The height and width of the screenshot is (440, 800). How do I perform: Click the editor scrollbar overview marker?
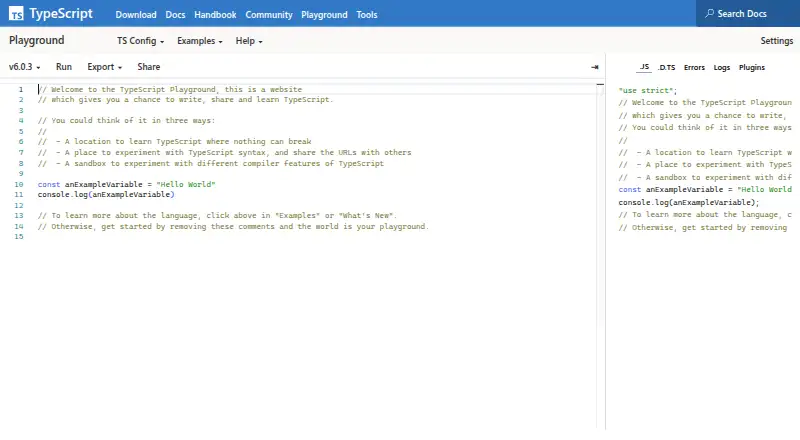tap(600, 84)
